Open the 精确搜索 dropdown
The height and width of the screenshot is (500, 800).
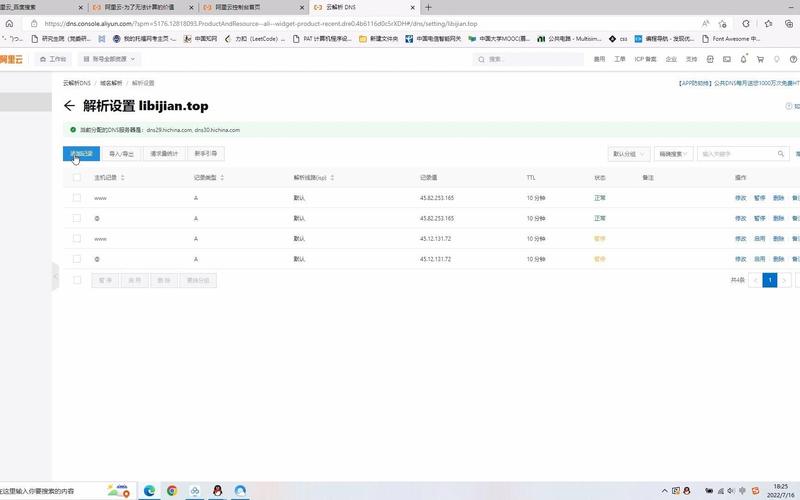[673, 154]
